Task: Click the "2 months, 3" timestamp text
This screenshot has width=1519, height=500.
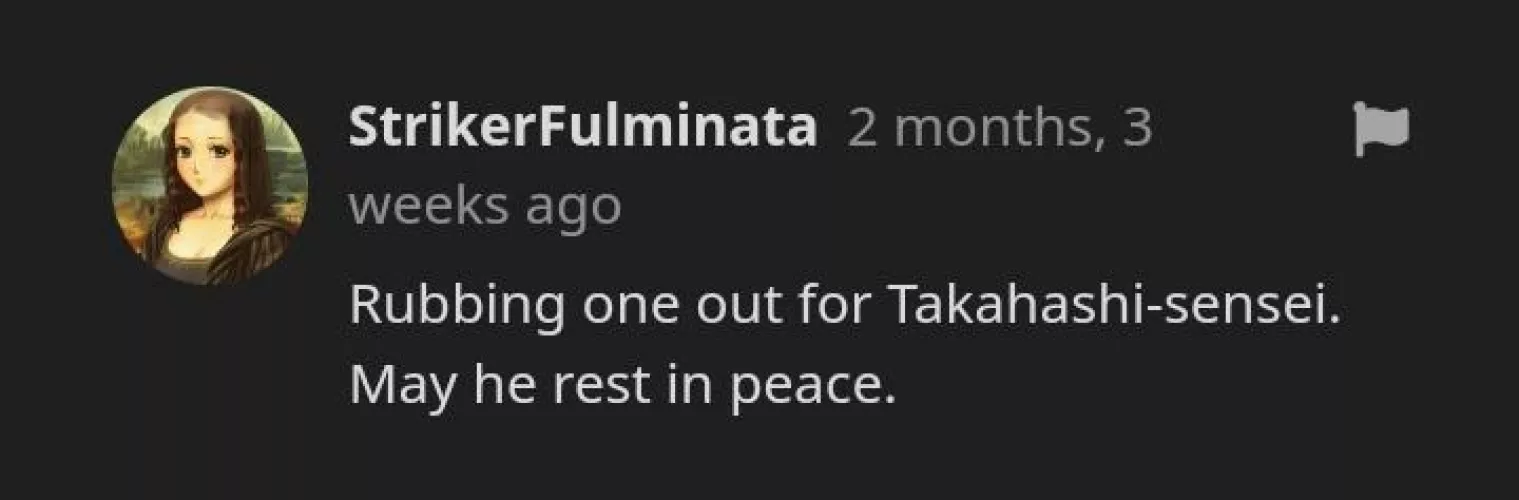Action: [1000, 129]
